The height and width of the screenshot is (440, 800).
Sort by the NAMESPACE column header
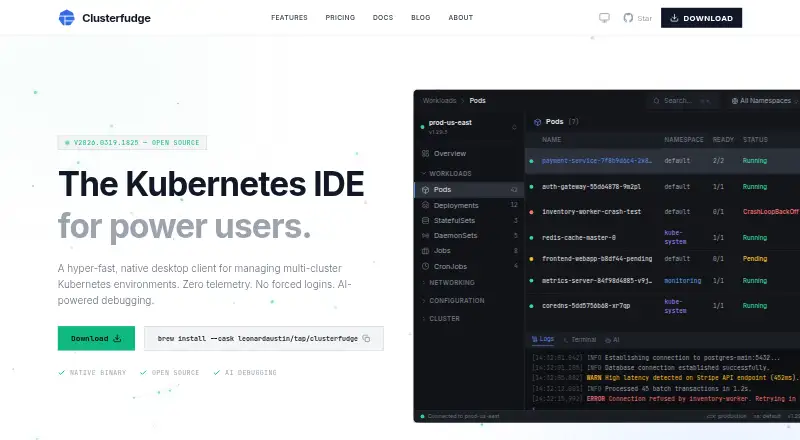tap(684, 139)
